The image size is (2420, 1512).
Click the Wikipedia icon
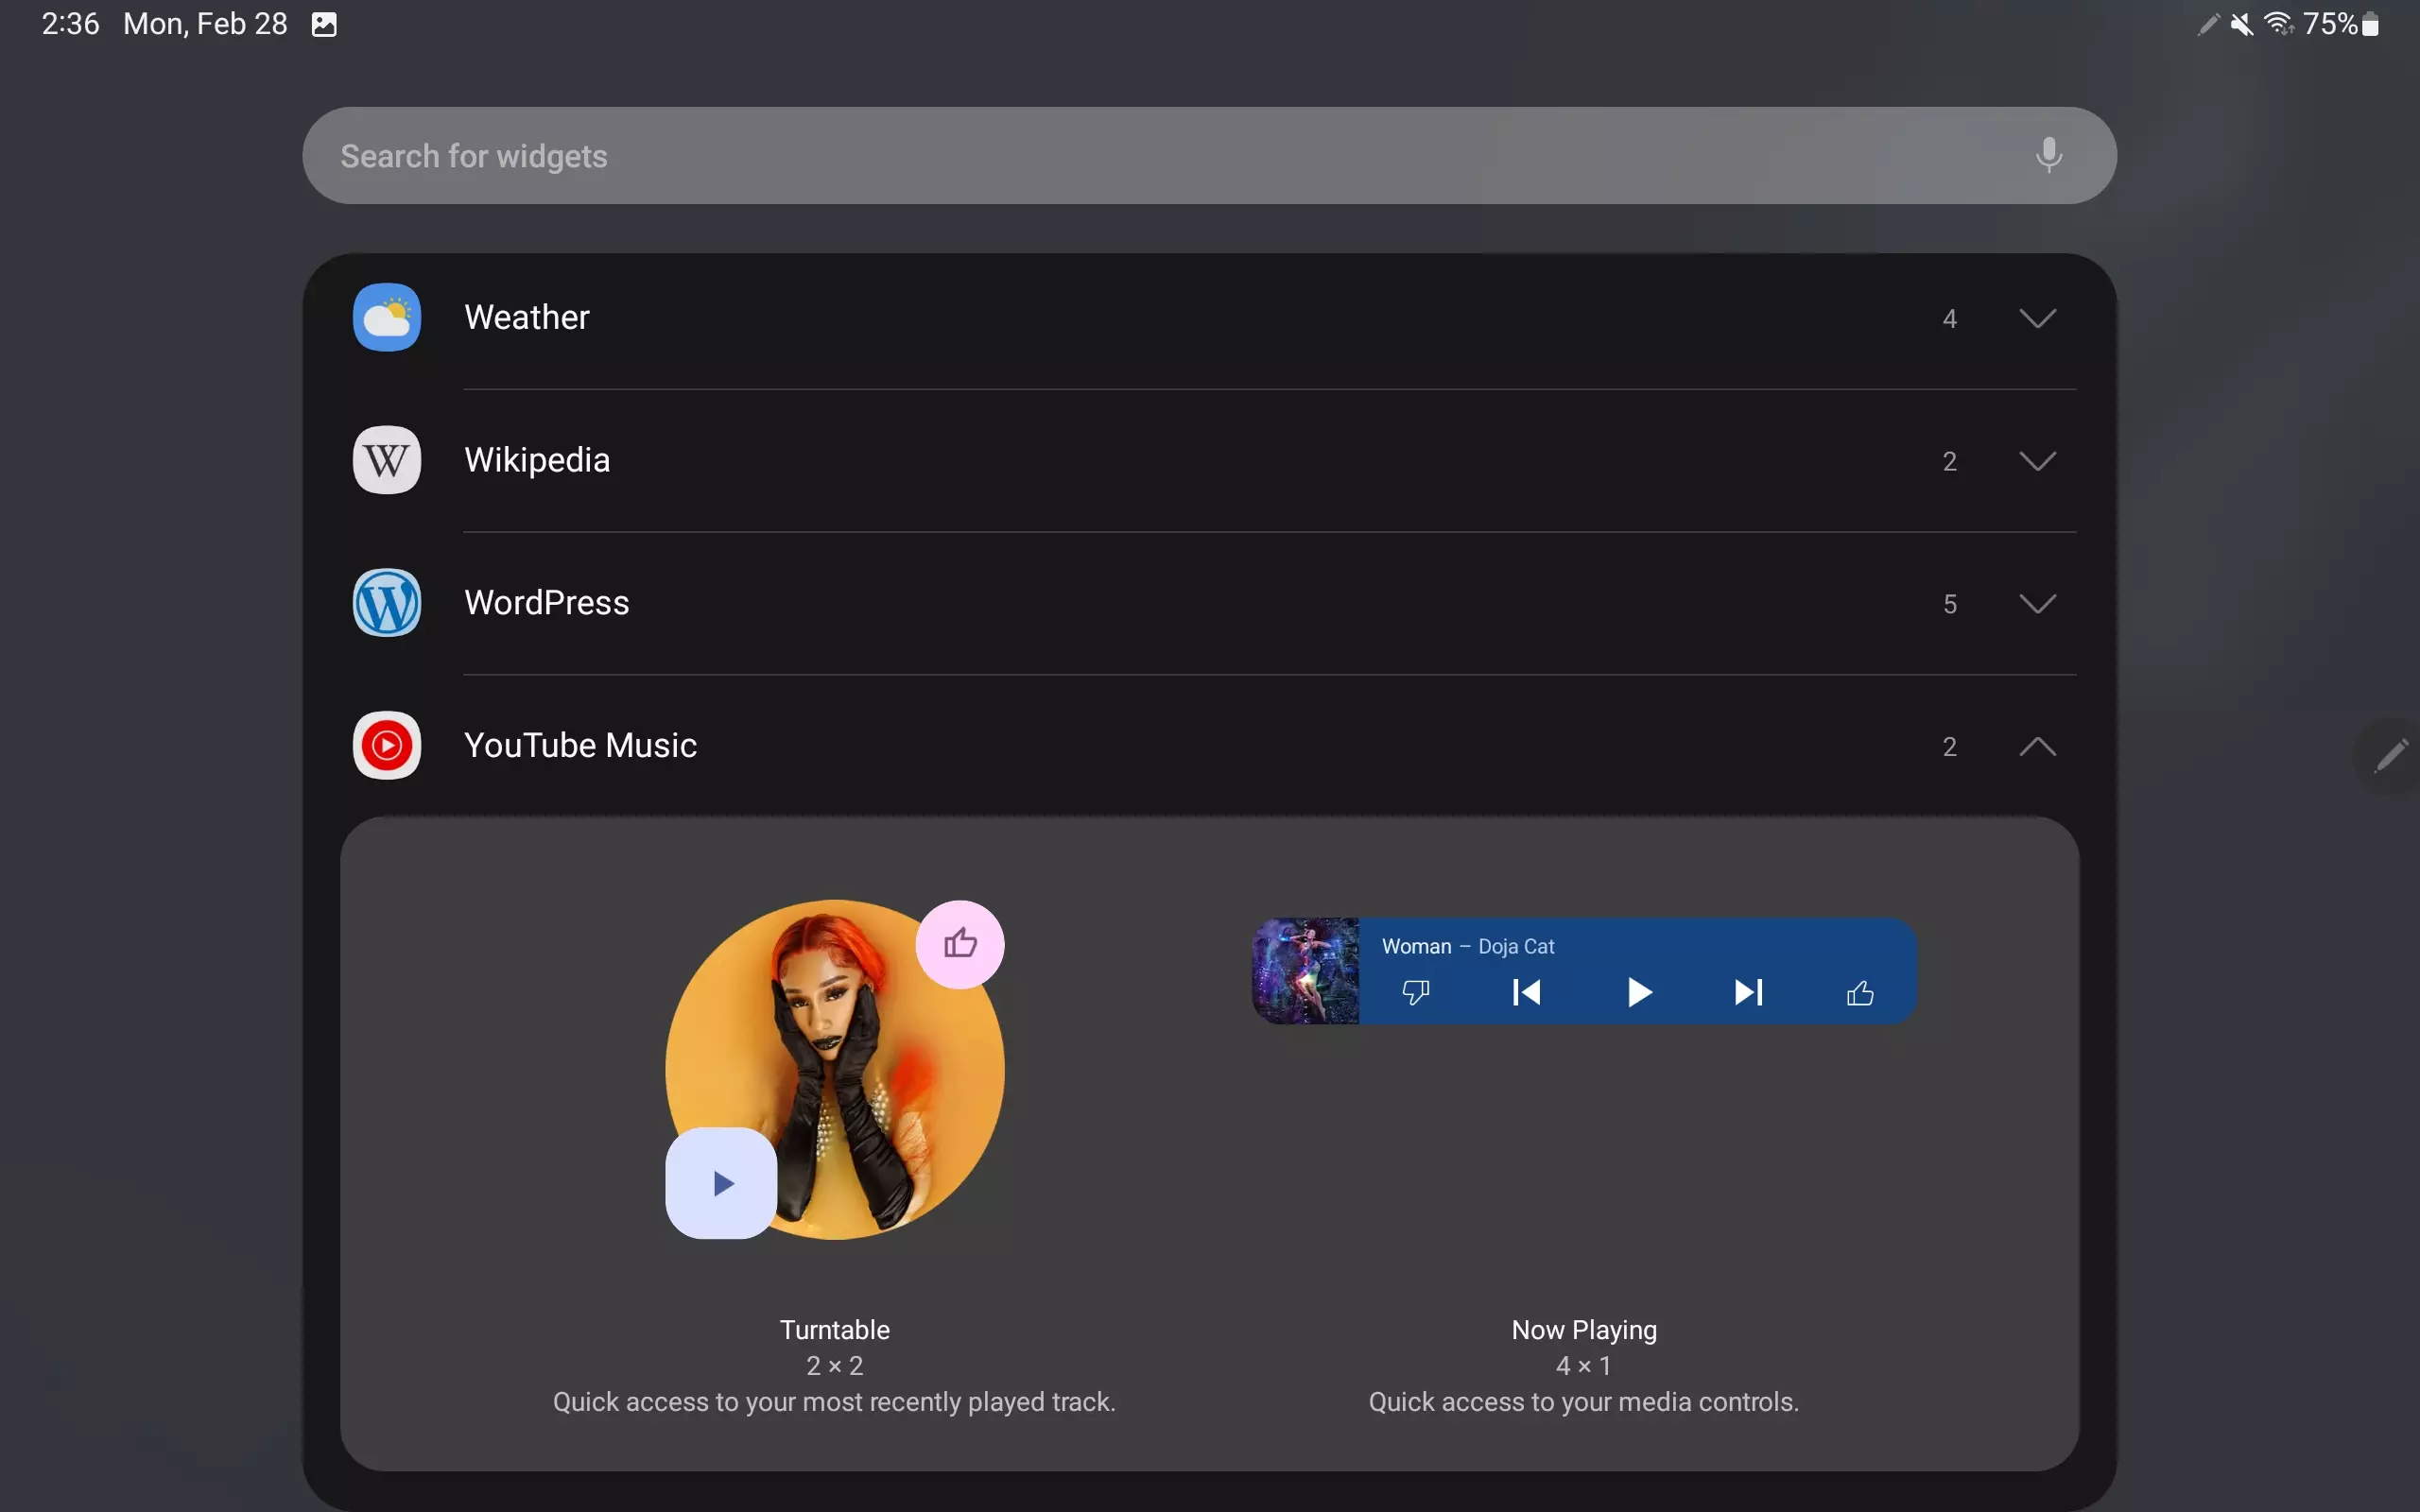coord(385,458)
